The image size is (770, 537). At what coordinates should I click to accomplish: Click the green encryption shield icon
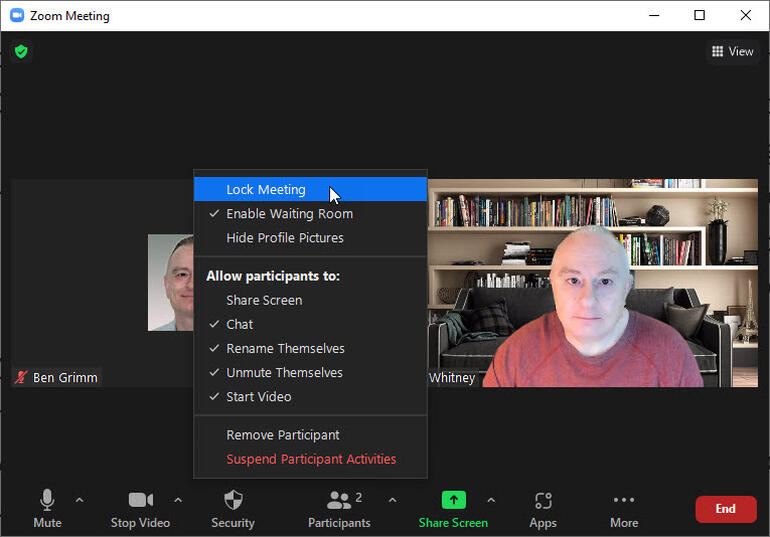(21, 51)
